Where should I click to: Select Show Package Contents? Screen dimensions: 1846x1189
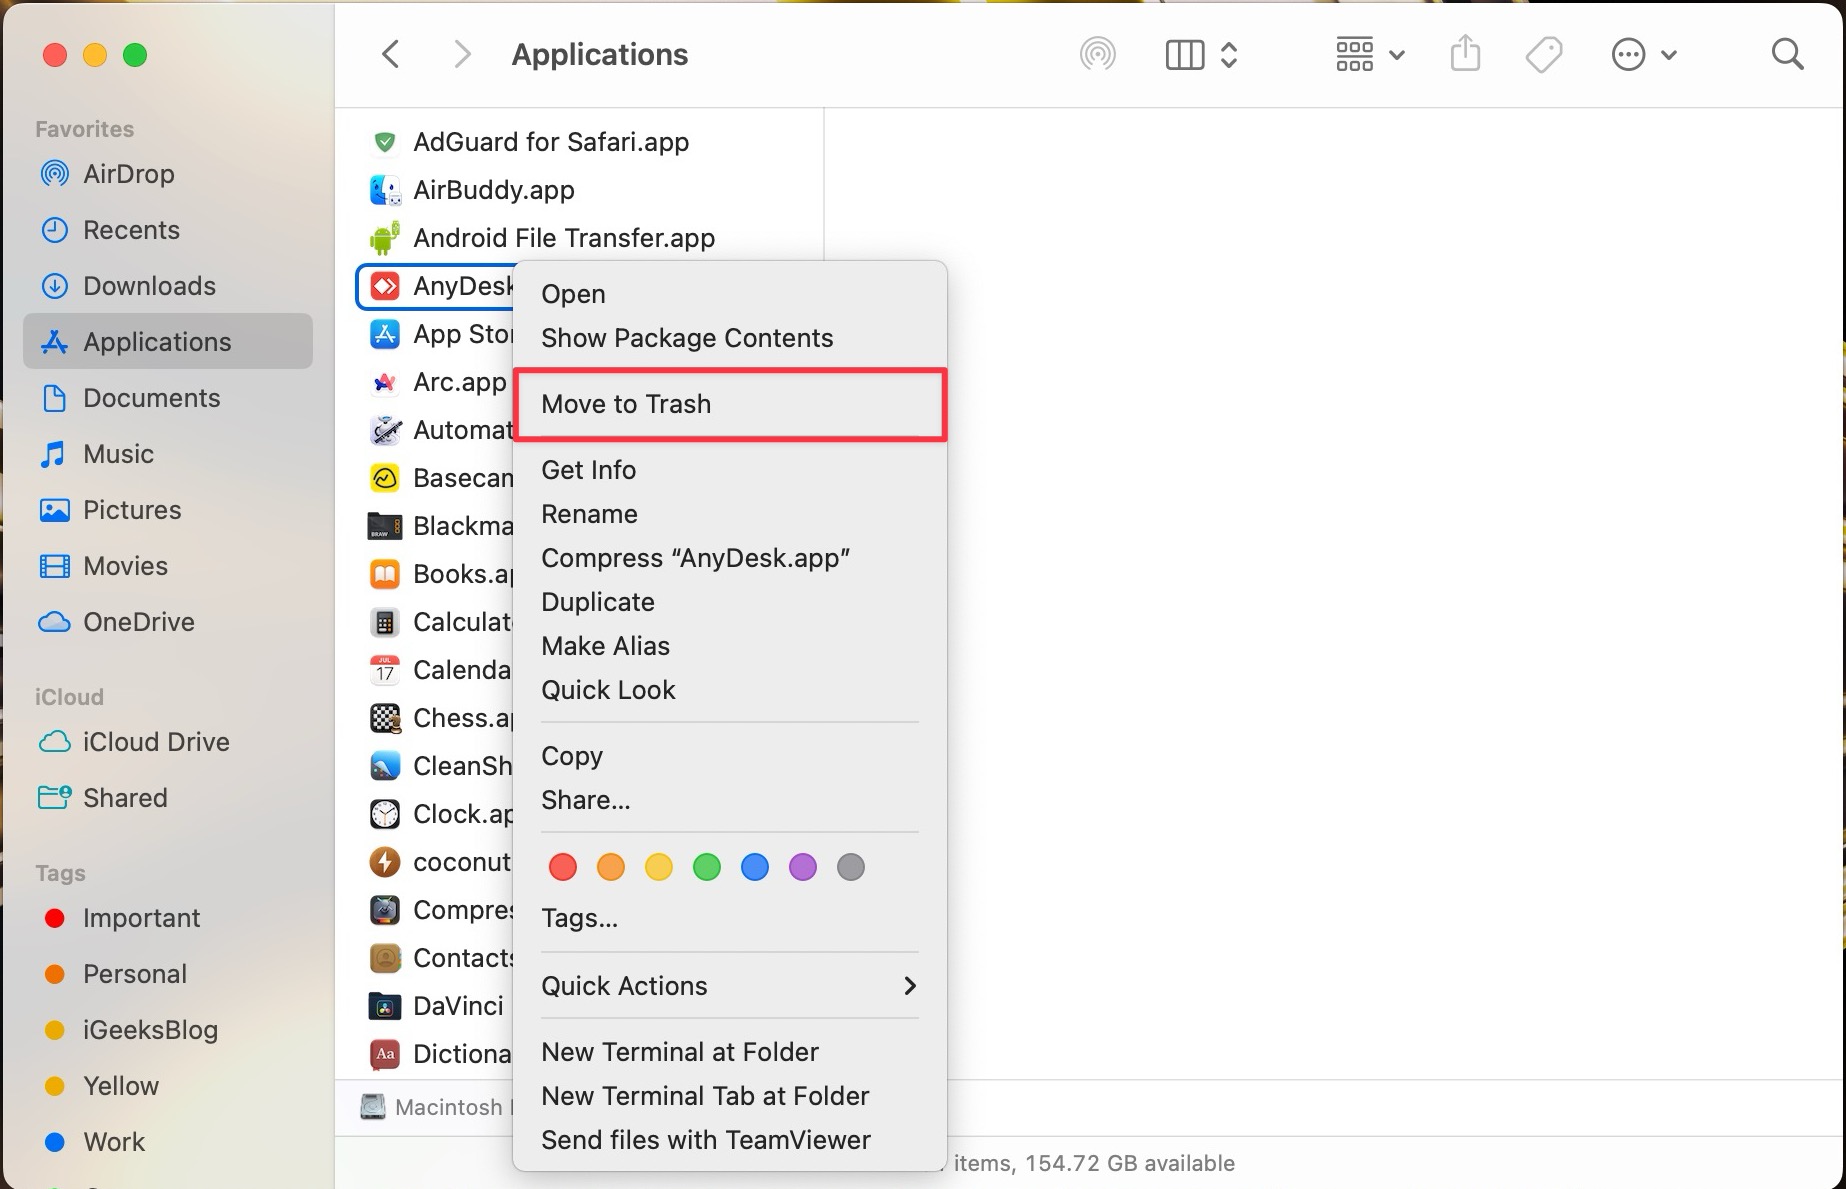687,338
